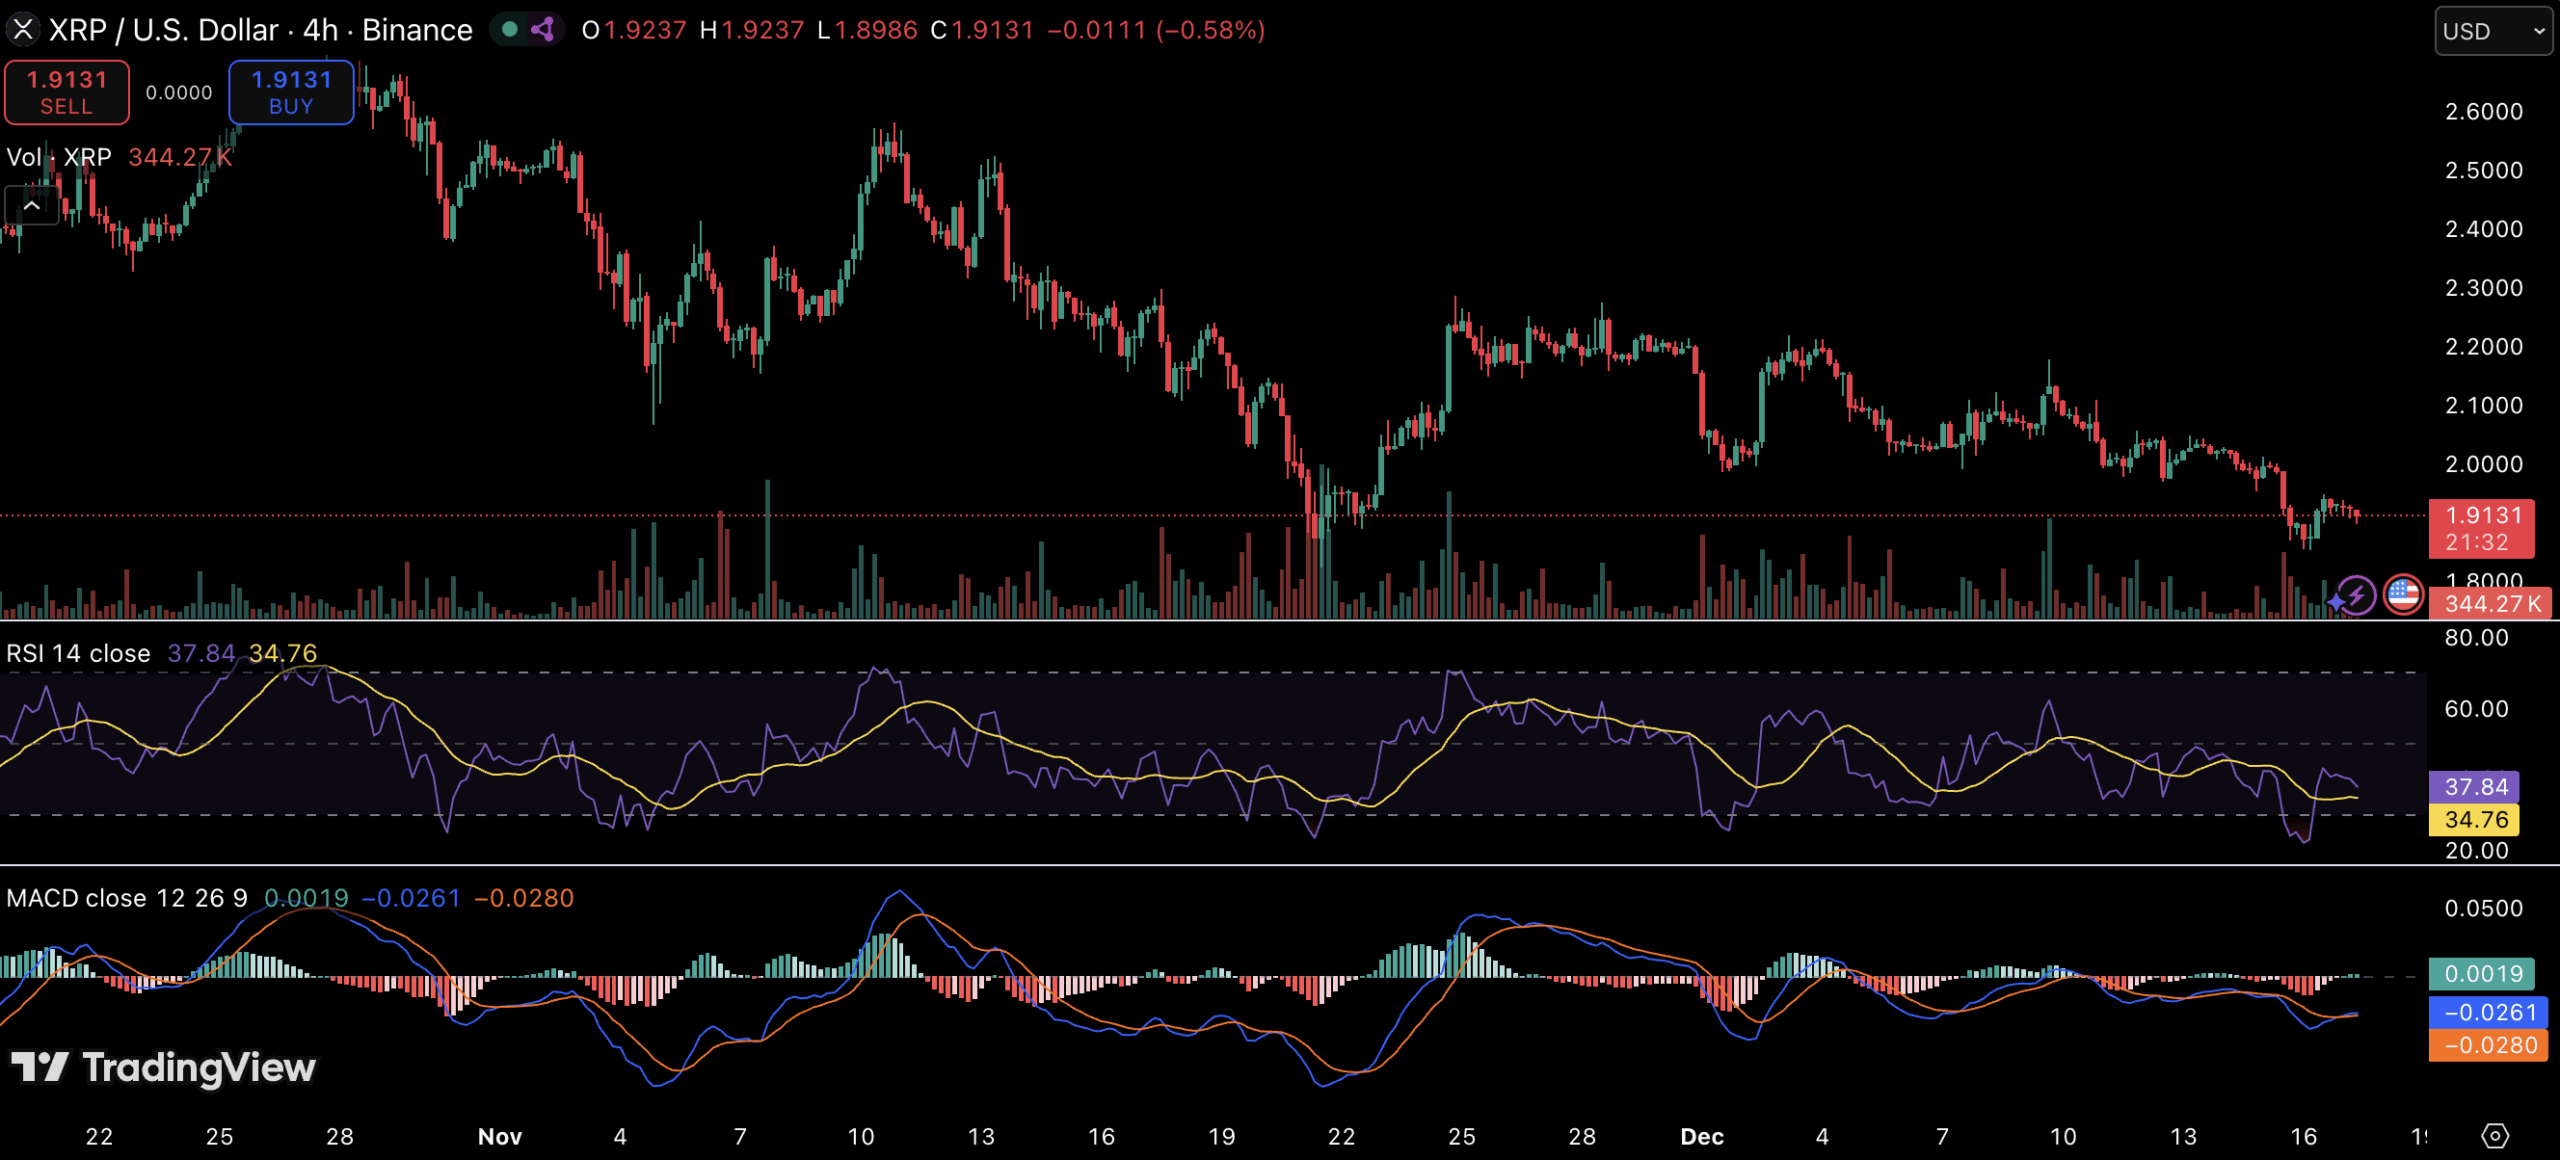Select the Vol · XRP indicator label
Screen dimensions: 2560x1160
click(x=59, y=157)
